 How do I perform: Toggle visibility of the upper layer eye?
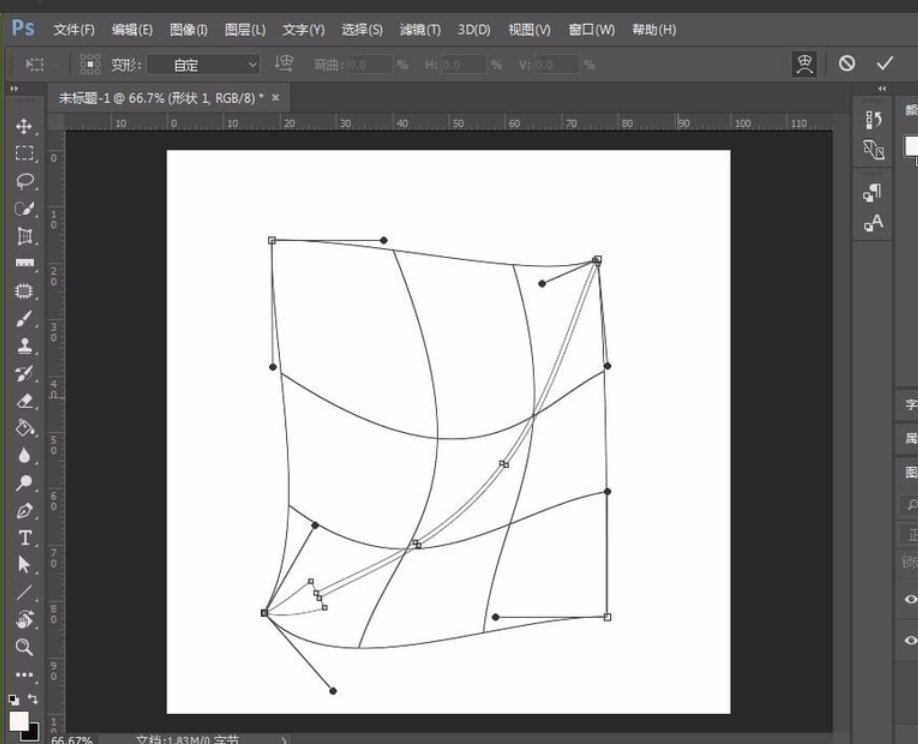coord(910,599)
